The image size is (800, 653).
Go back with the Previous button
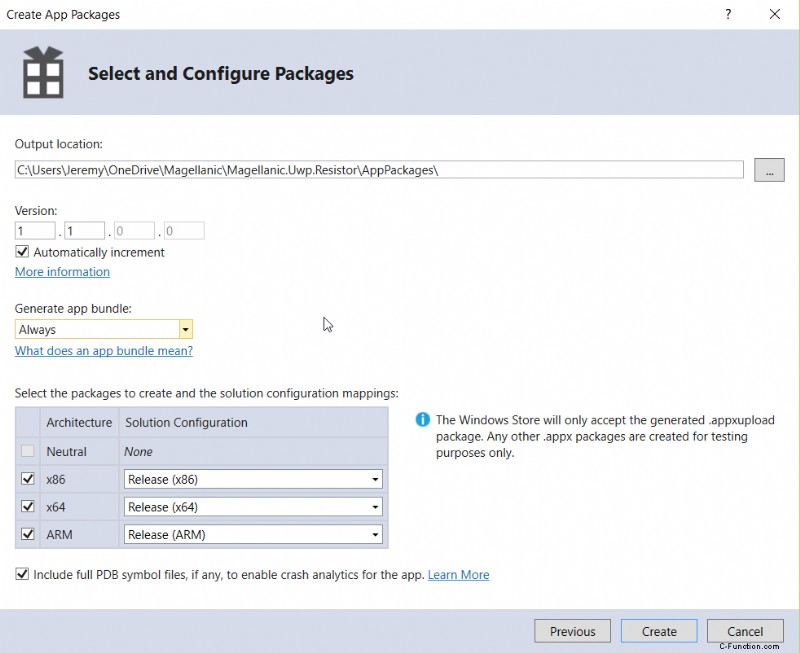[x=572, y=631]
